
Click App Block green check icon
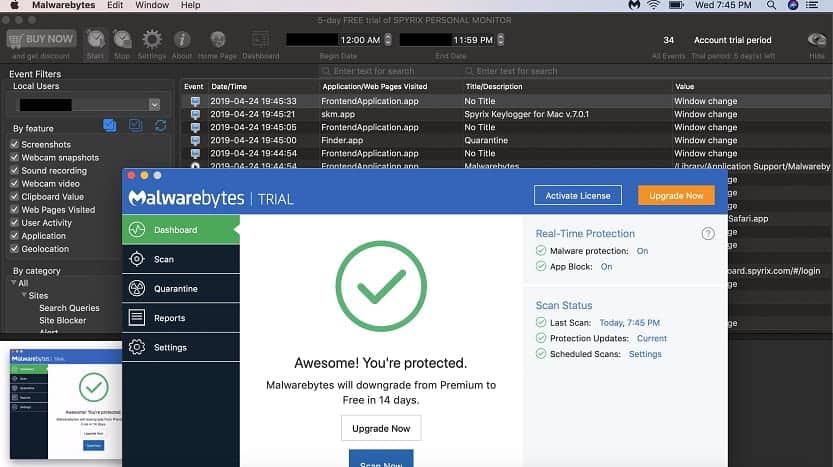tap(541, 266)
